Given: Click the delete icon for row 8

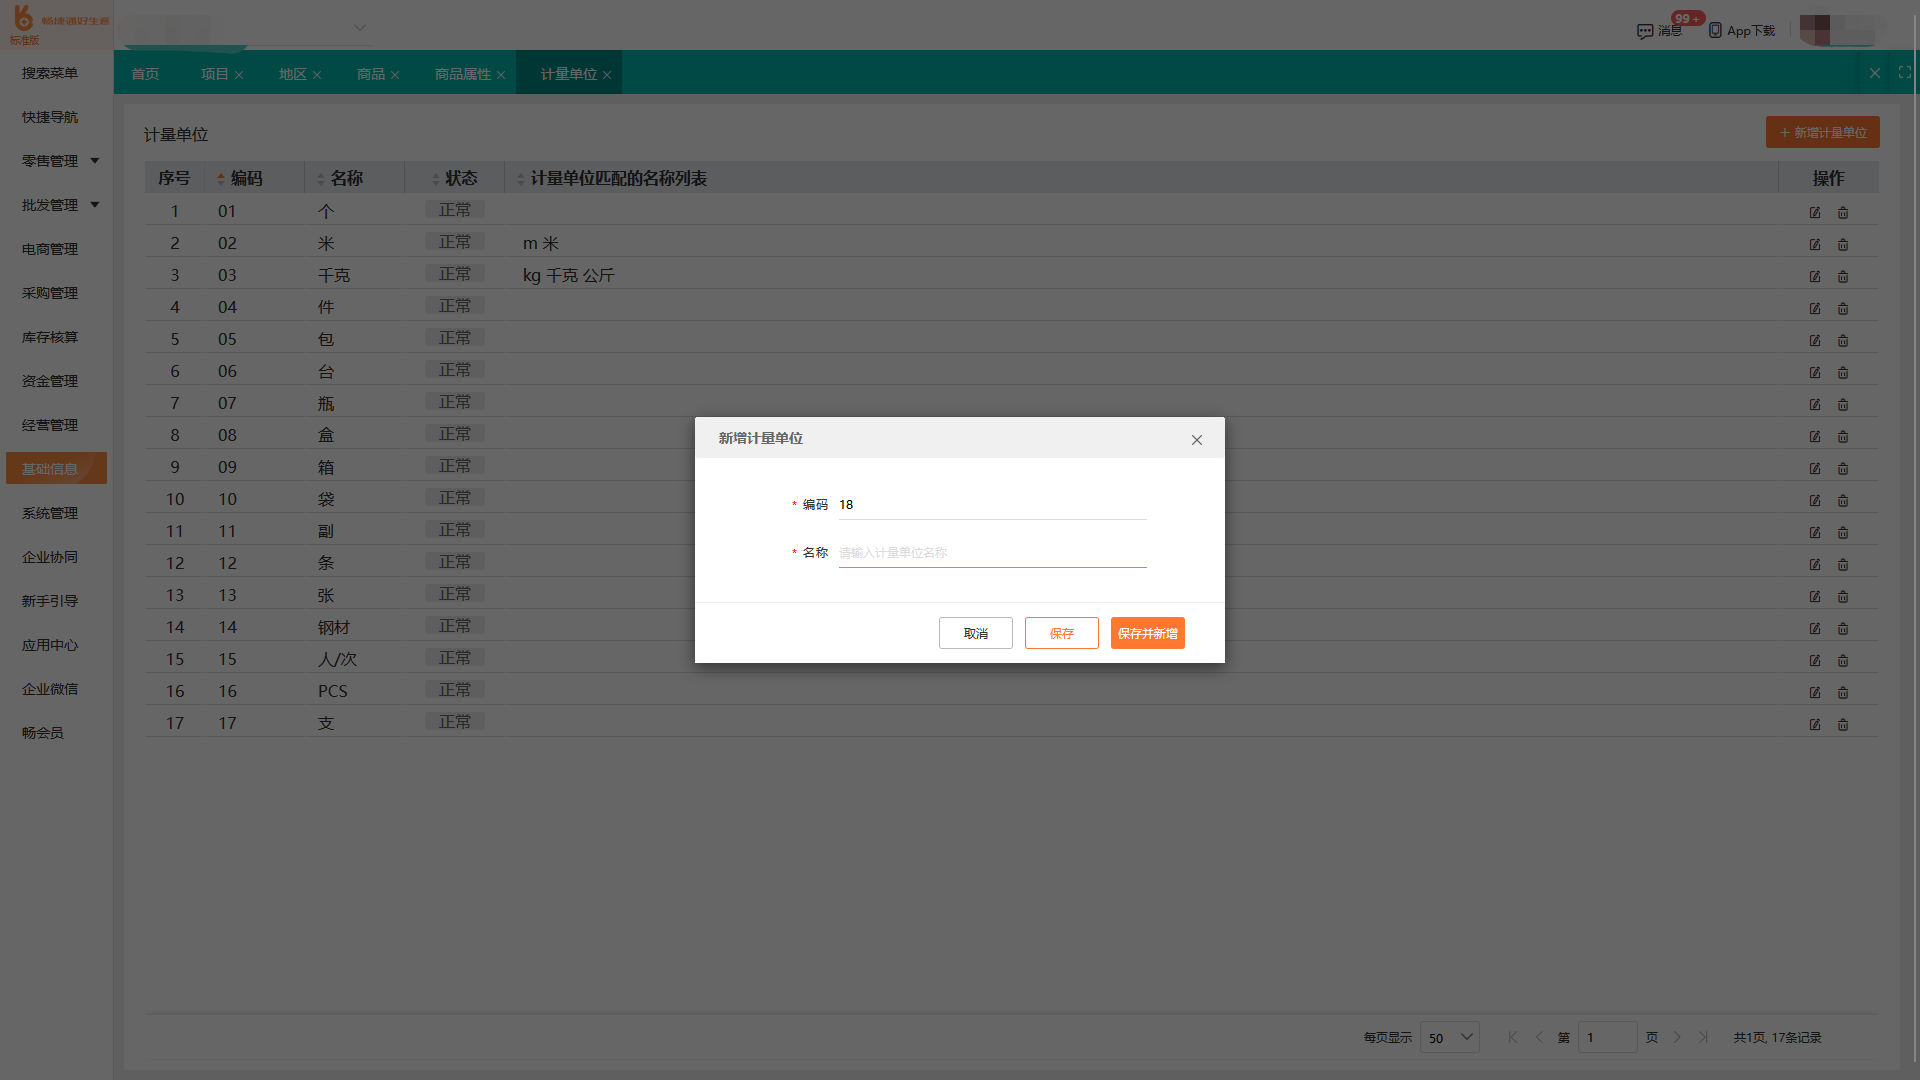Looking at the screenshot, I should pyautogui.click(x=1844, y=435).
